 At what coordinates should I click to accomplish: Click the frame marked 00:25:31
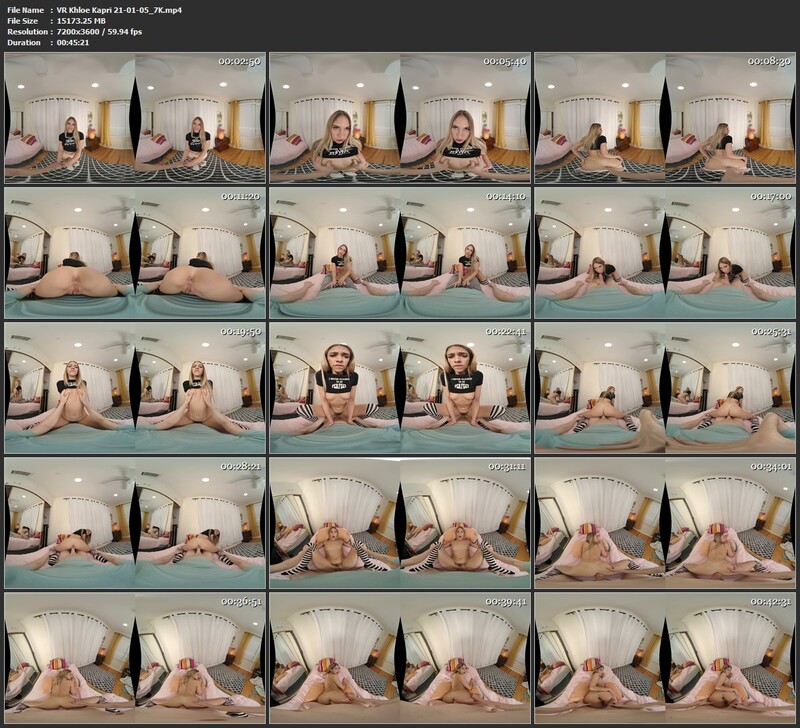[665, 387]
